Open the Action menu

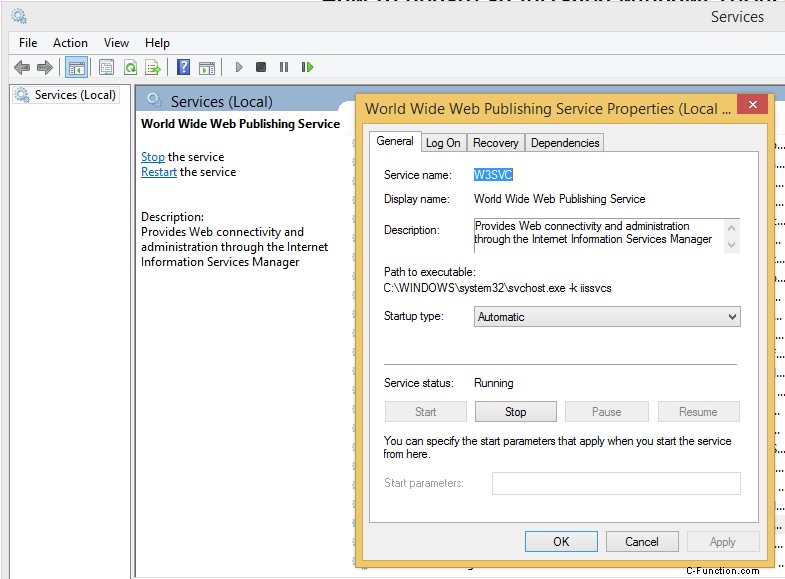(70, 43)
